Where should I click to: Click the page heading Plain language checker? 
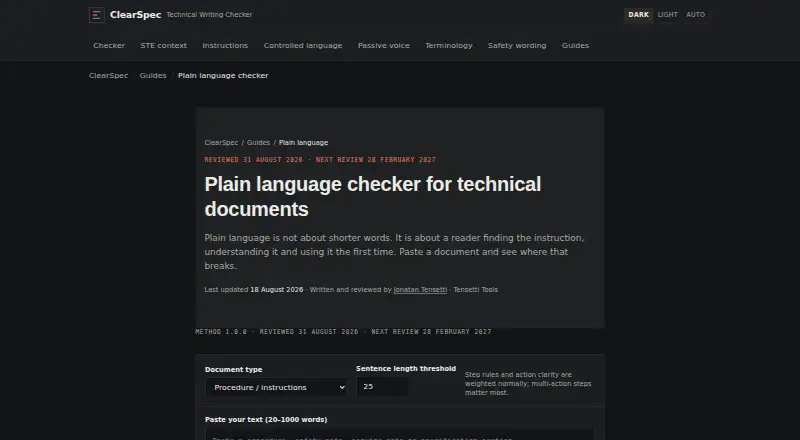pos(372,197)
